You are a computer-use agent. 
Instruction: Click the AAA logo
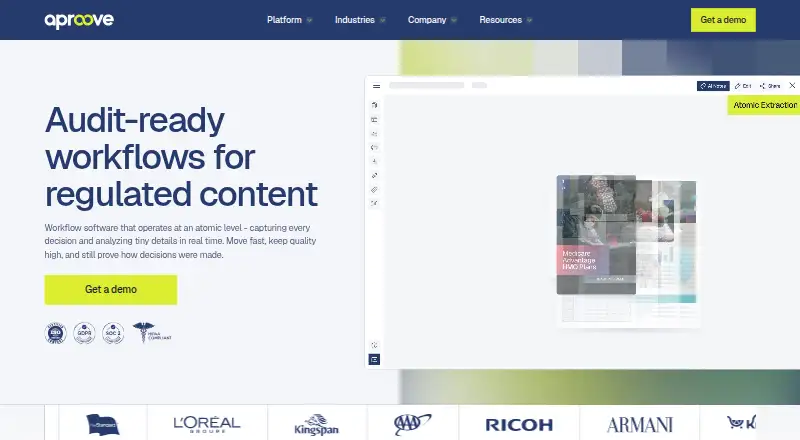pos(412,424)
